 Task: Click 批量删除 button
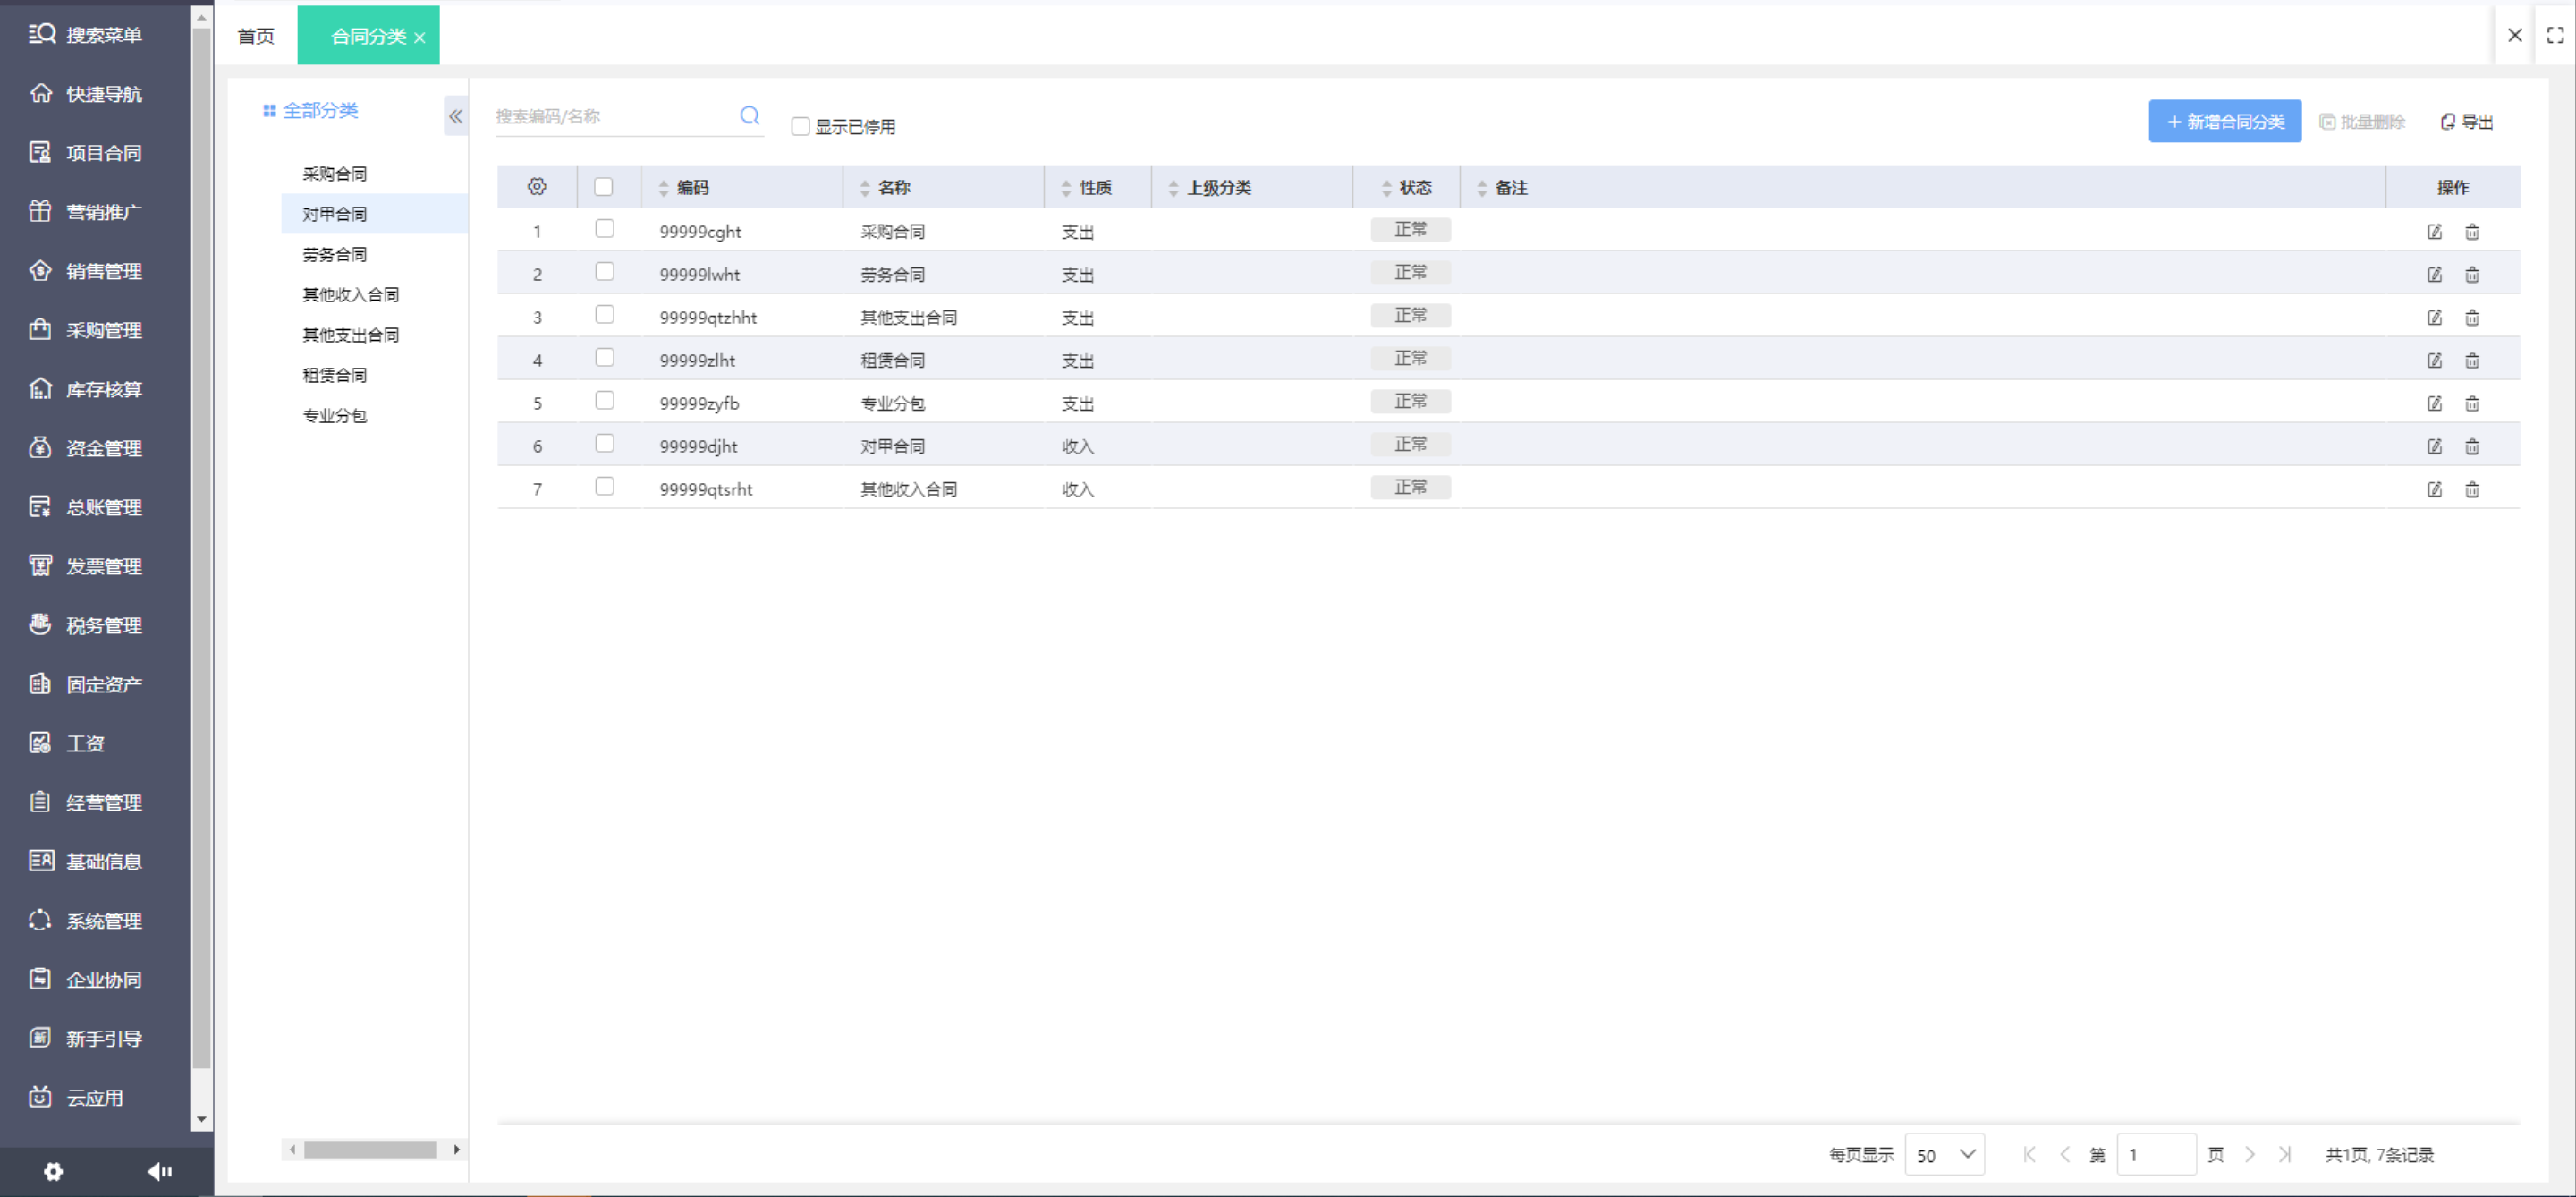tap(2362, 122)
